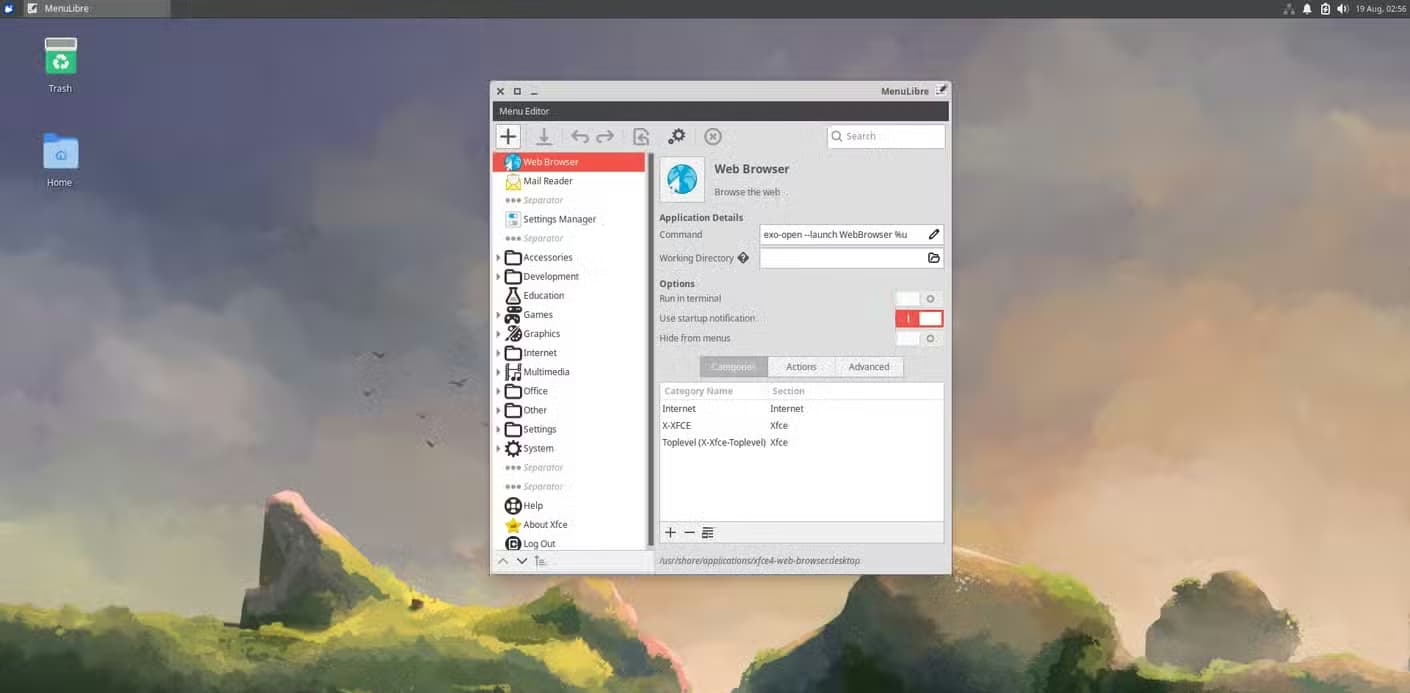The width and height of the screenshot is (1410, 693).
Task: Click the Section column header
Action: [856, 391]
